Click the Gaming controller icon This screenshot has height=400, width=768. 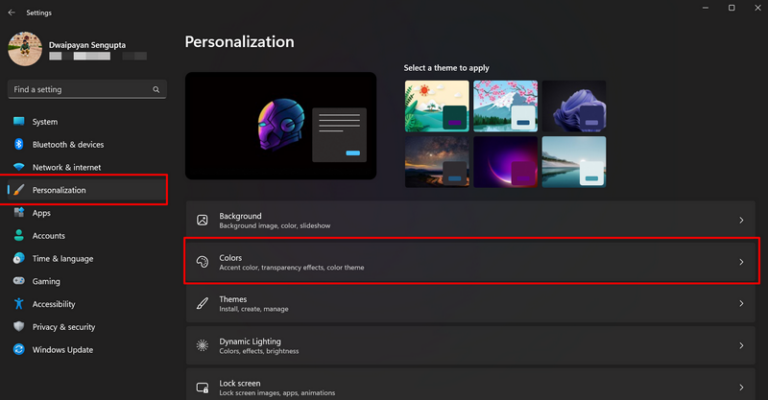pyautogui.click(x=19, y=281)
